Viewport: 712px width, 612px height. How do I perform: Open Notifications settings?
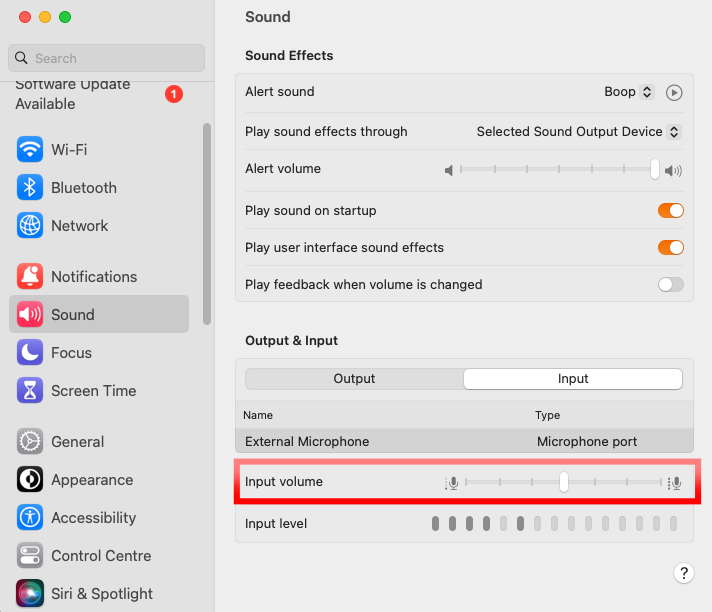click(x=99, y=276)
